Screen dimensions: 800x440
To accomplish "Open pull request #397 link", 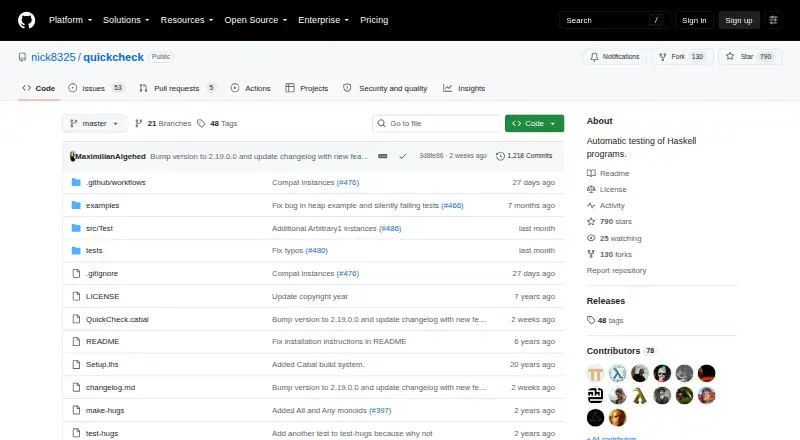I will click(380, 410).
